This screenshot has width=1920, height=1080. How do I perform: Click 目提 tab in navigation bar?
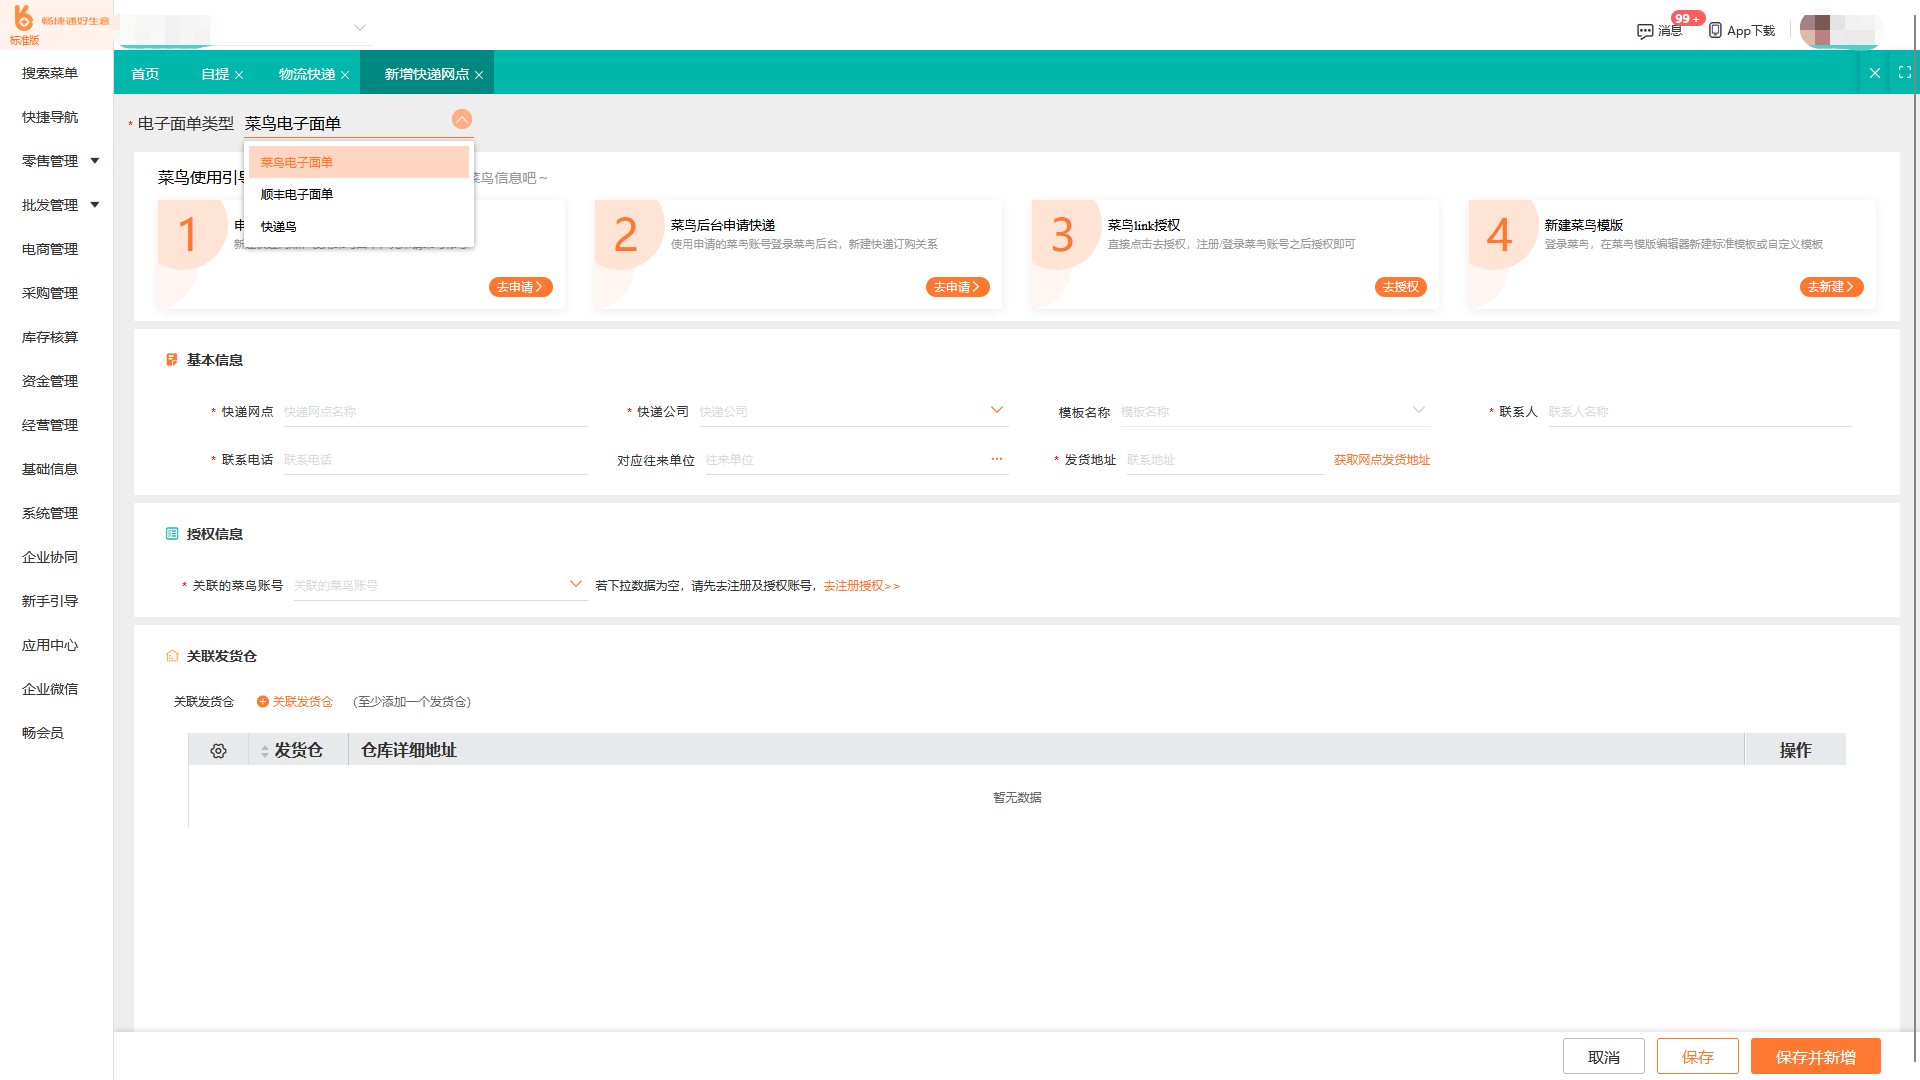click(x=214, y=74)
